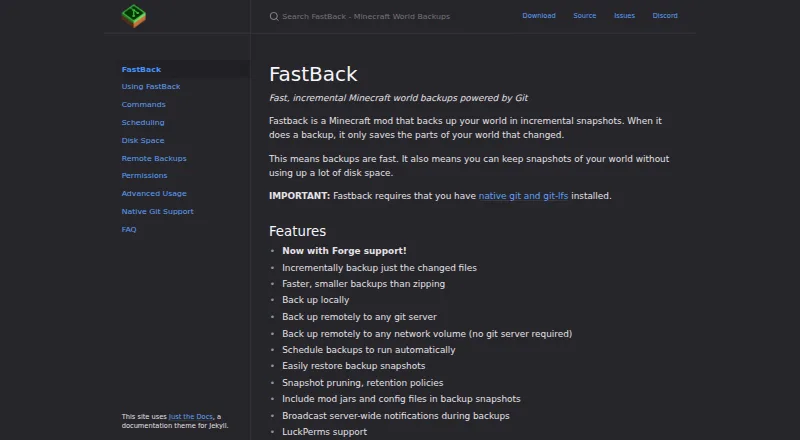Click 'Schedule backups to run automatically'
The image size is (800, 440).
[369, 350]
